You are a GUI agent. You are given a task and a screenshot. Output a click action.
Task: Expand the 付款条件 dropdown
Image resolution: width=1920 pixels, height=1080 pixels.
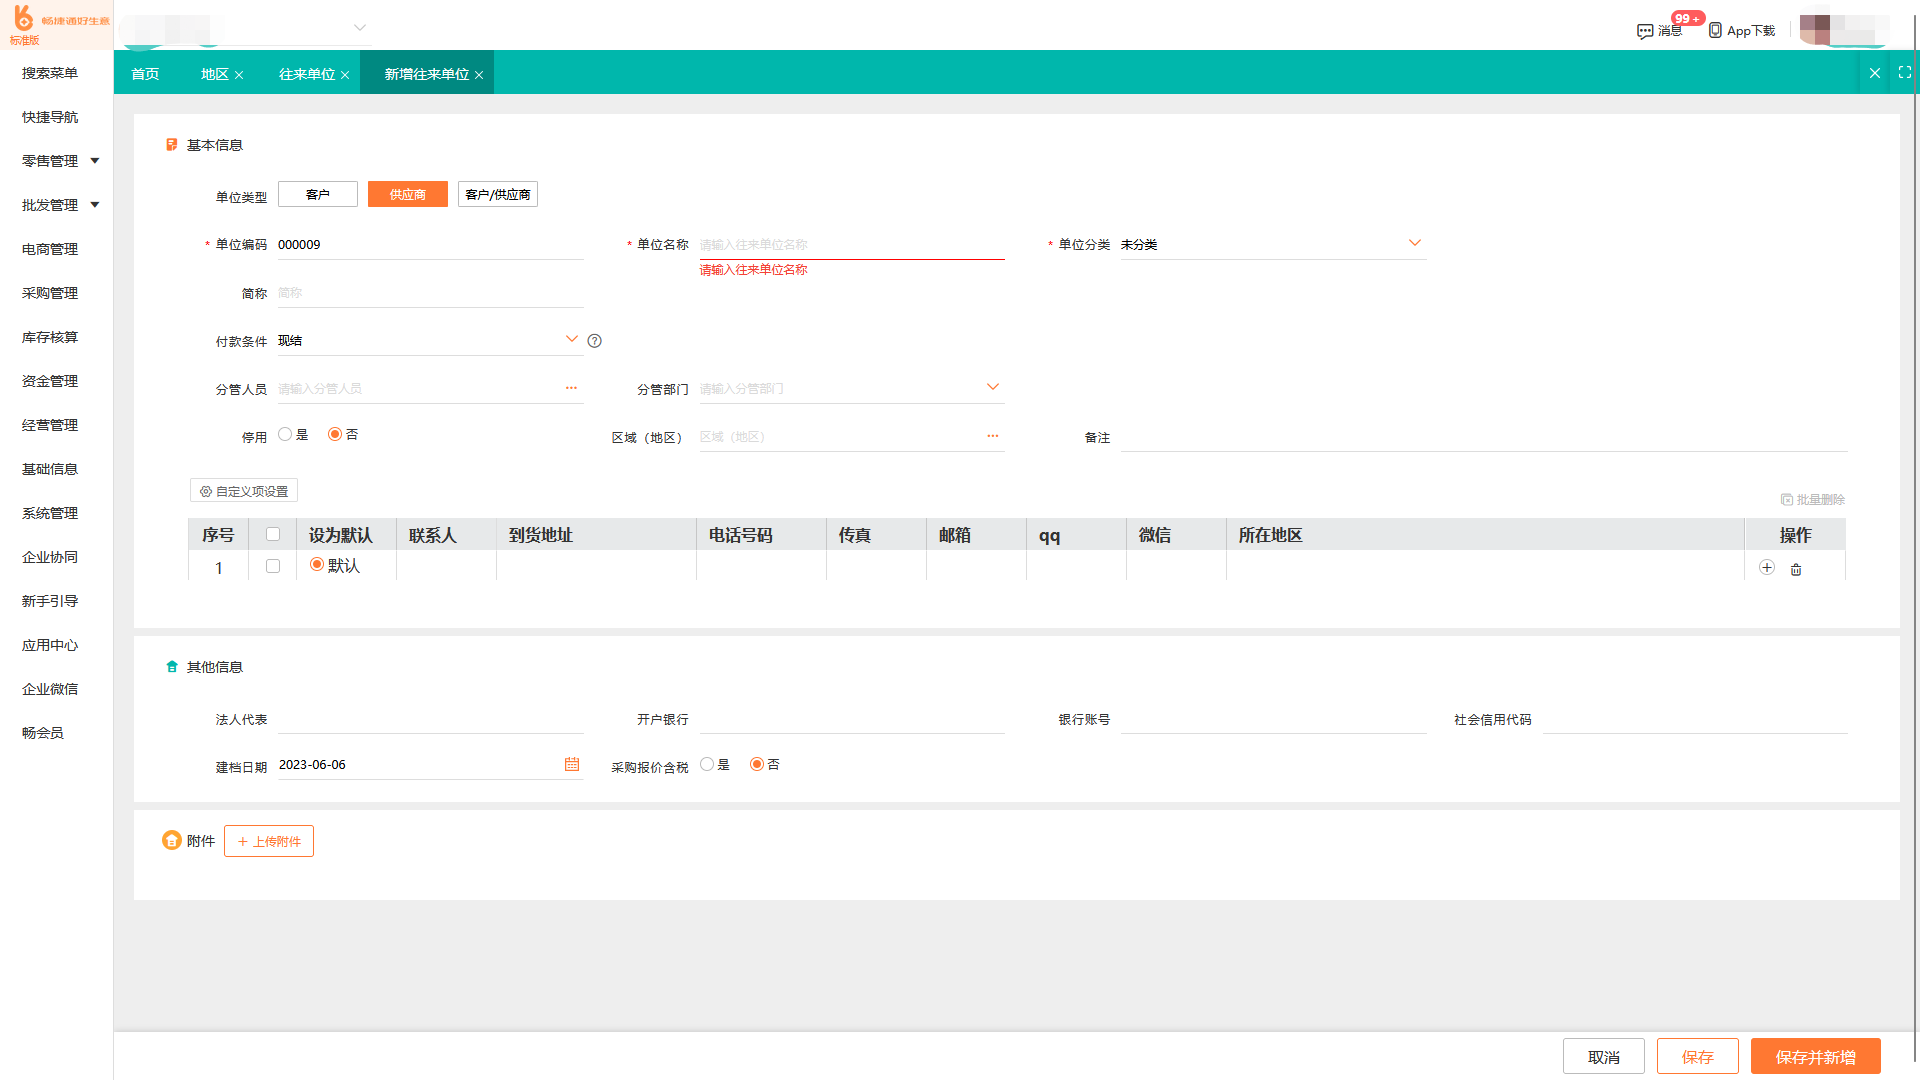coord(571,340)
